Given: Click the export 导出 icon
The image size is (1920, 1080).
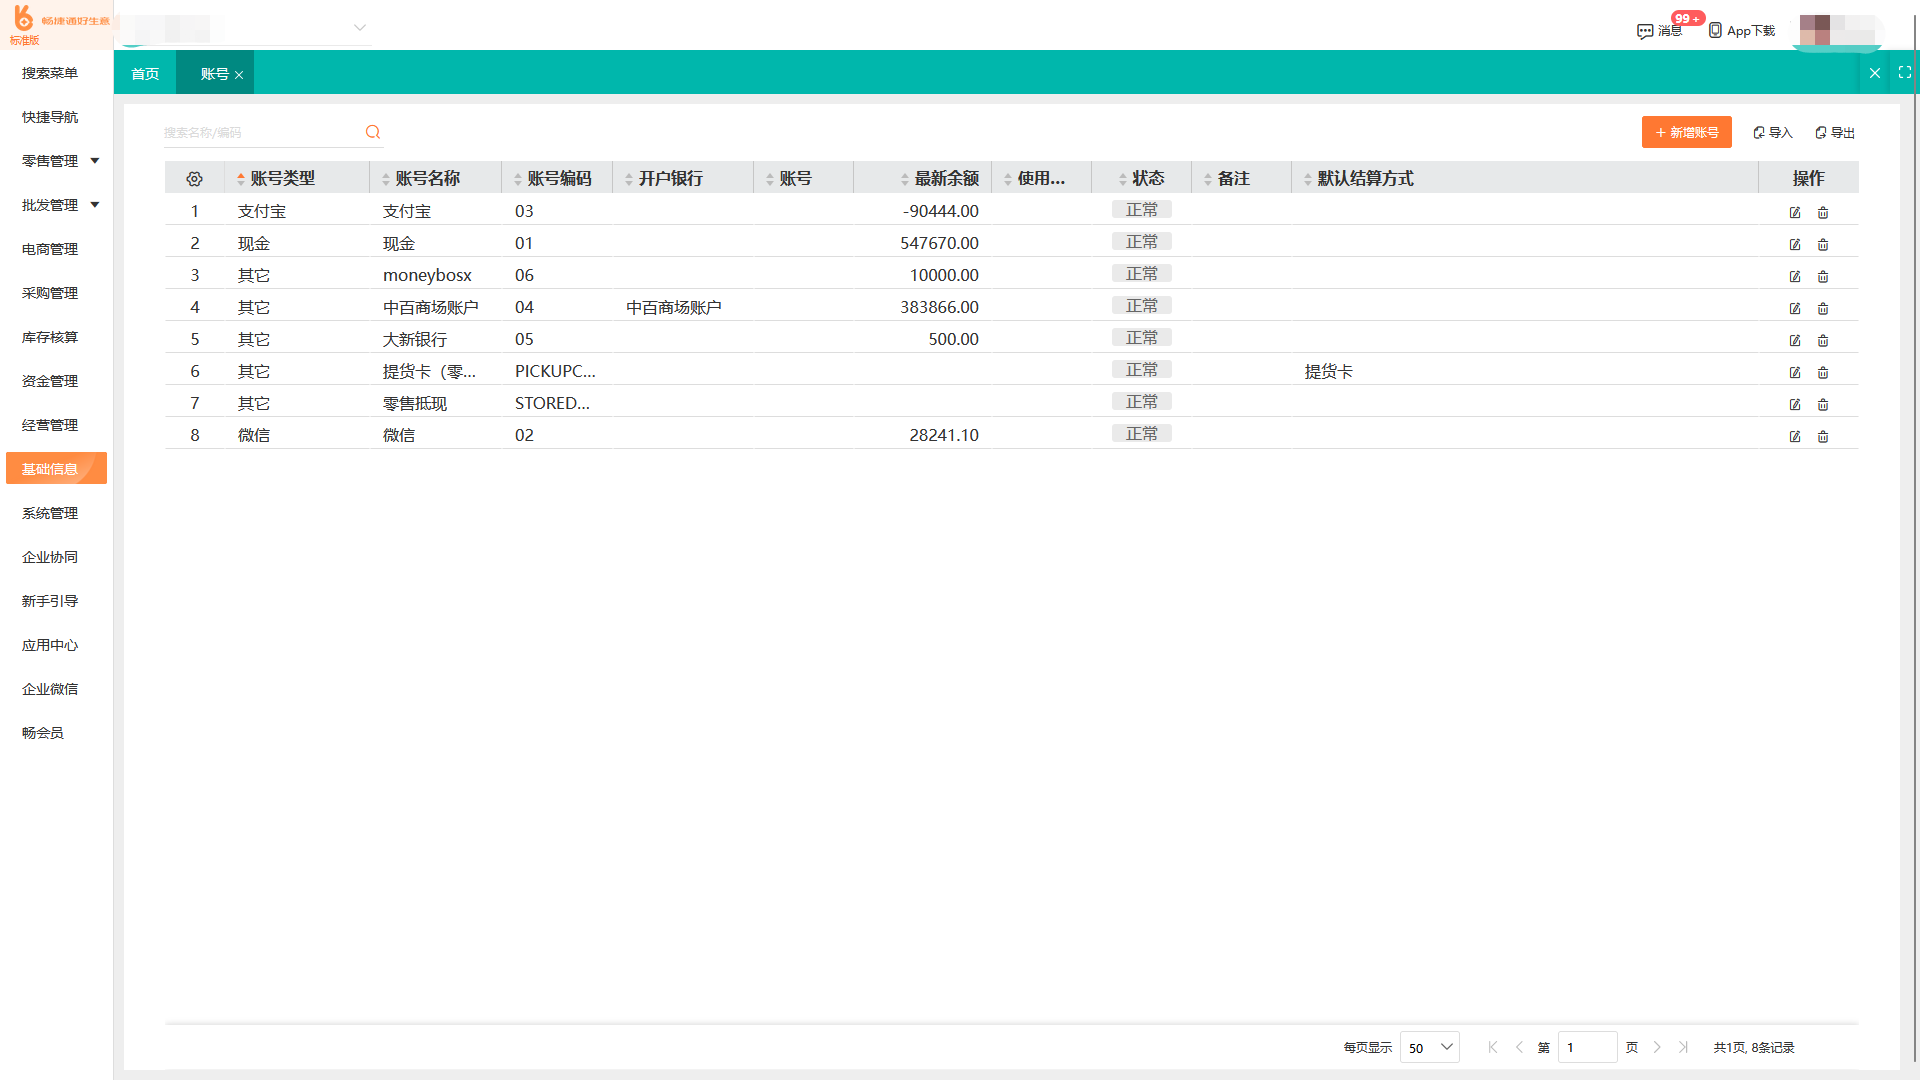Looking at the screenshot, I should point(1834,132).
